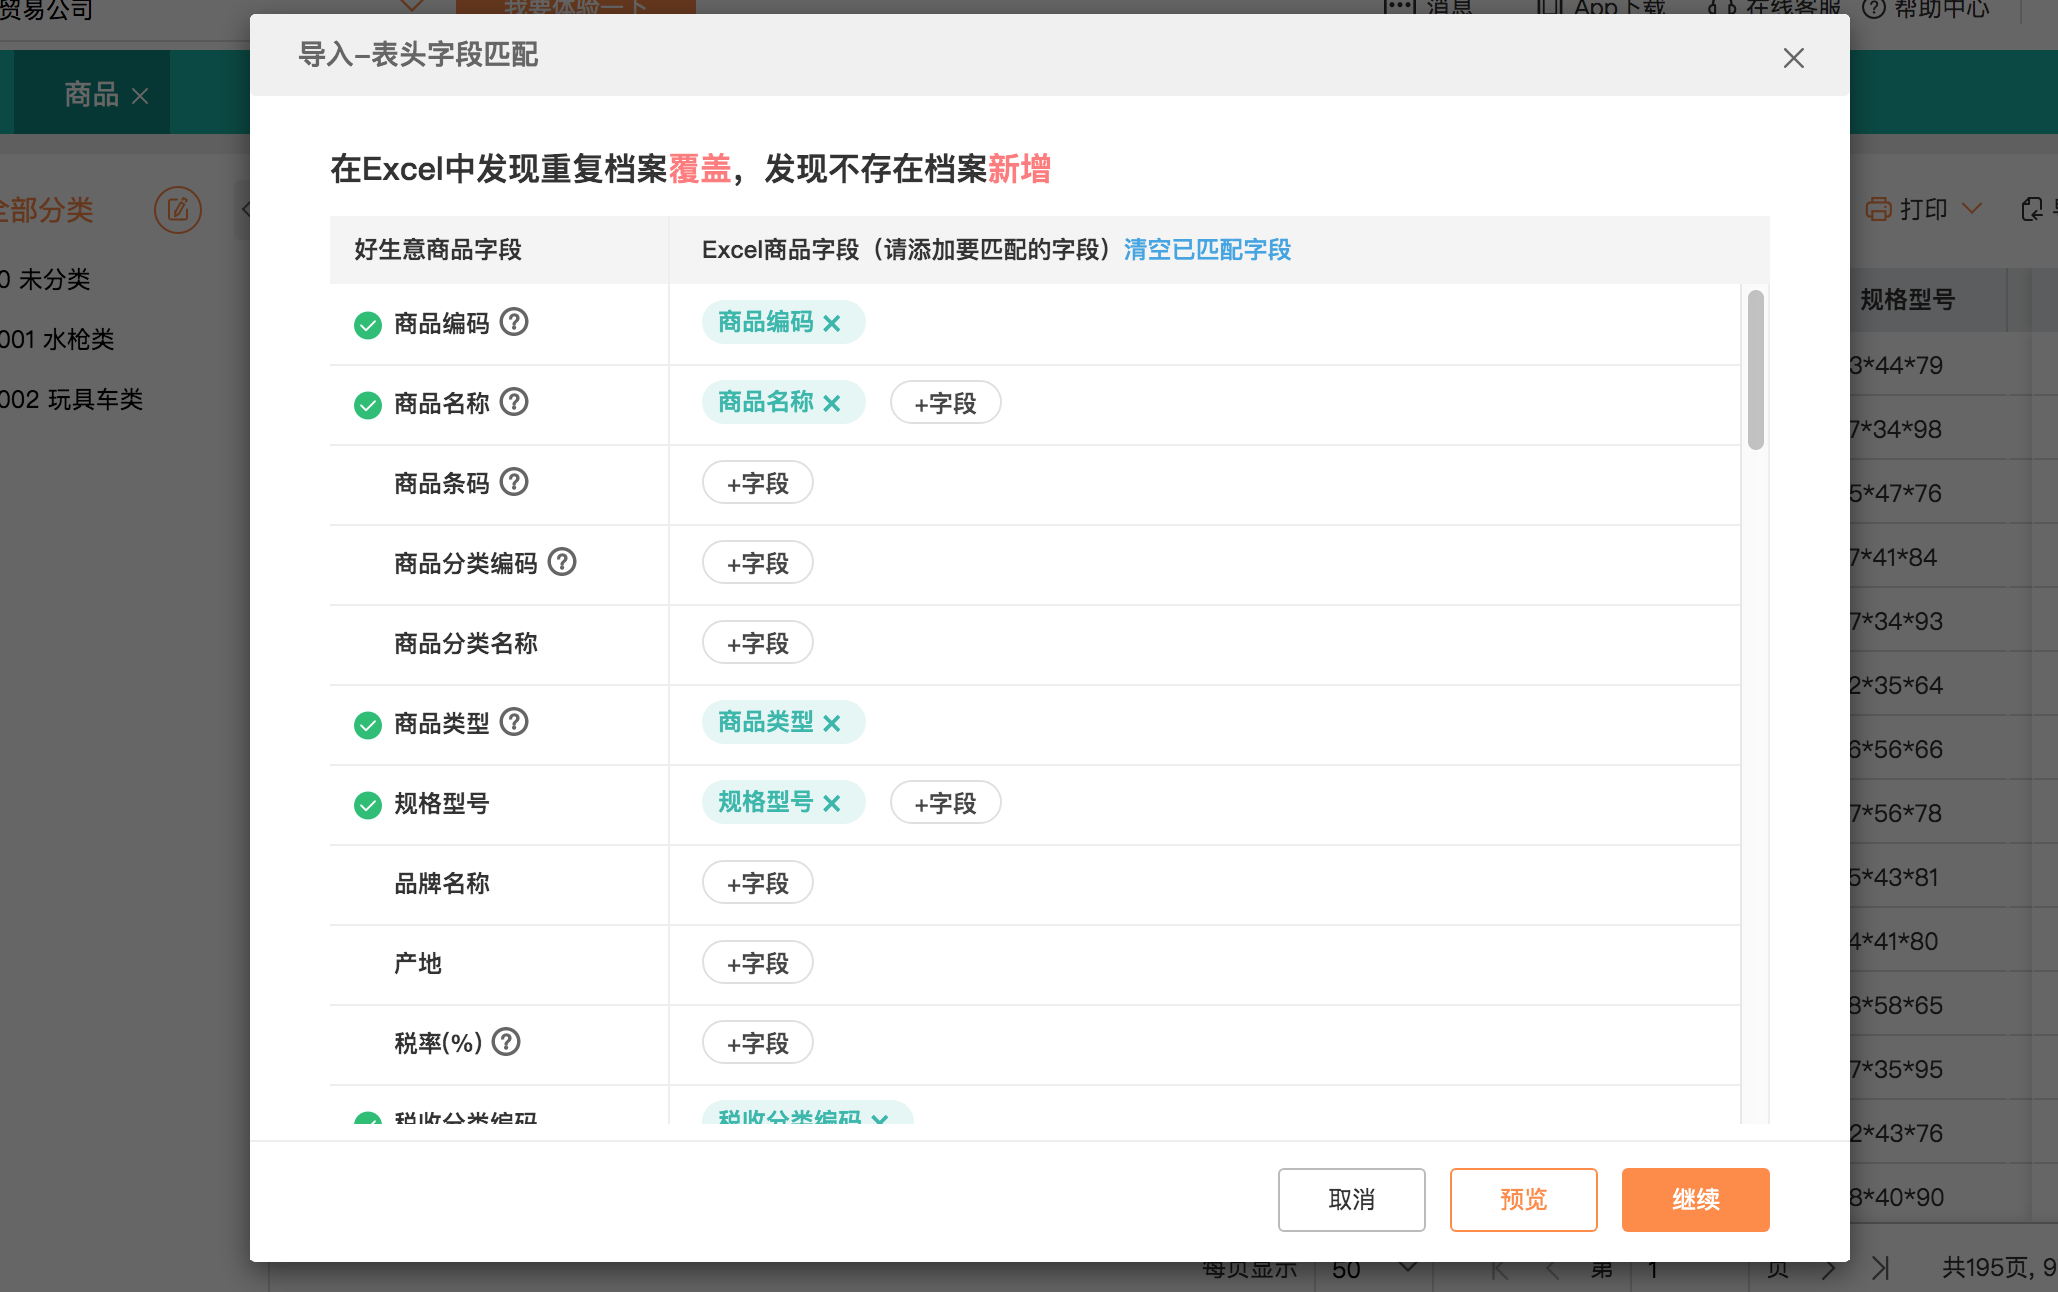Click the 税收公类编码 expander chevron
Viewport: 2058px width, 1292px height.
coord(879,1118)
